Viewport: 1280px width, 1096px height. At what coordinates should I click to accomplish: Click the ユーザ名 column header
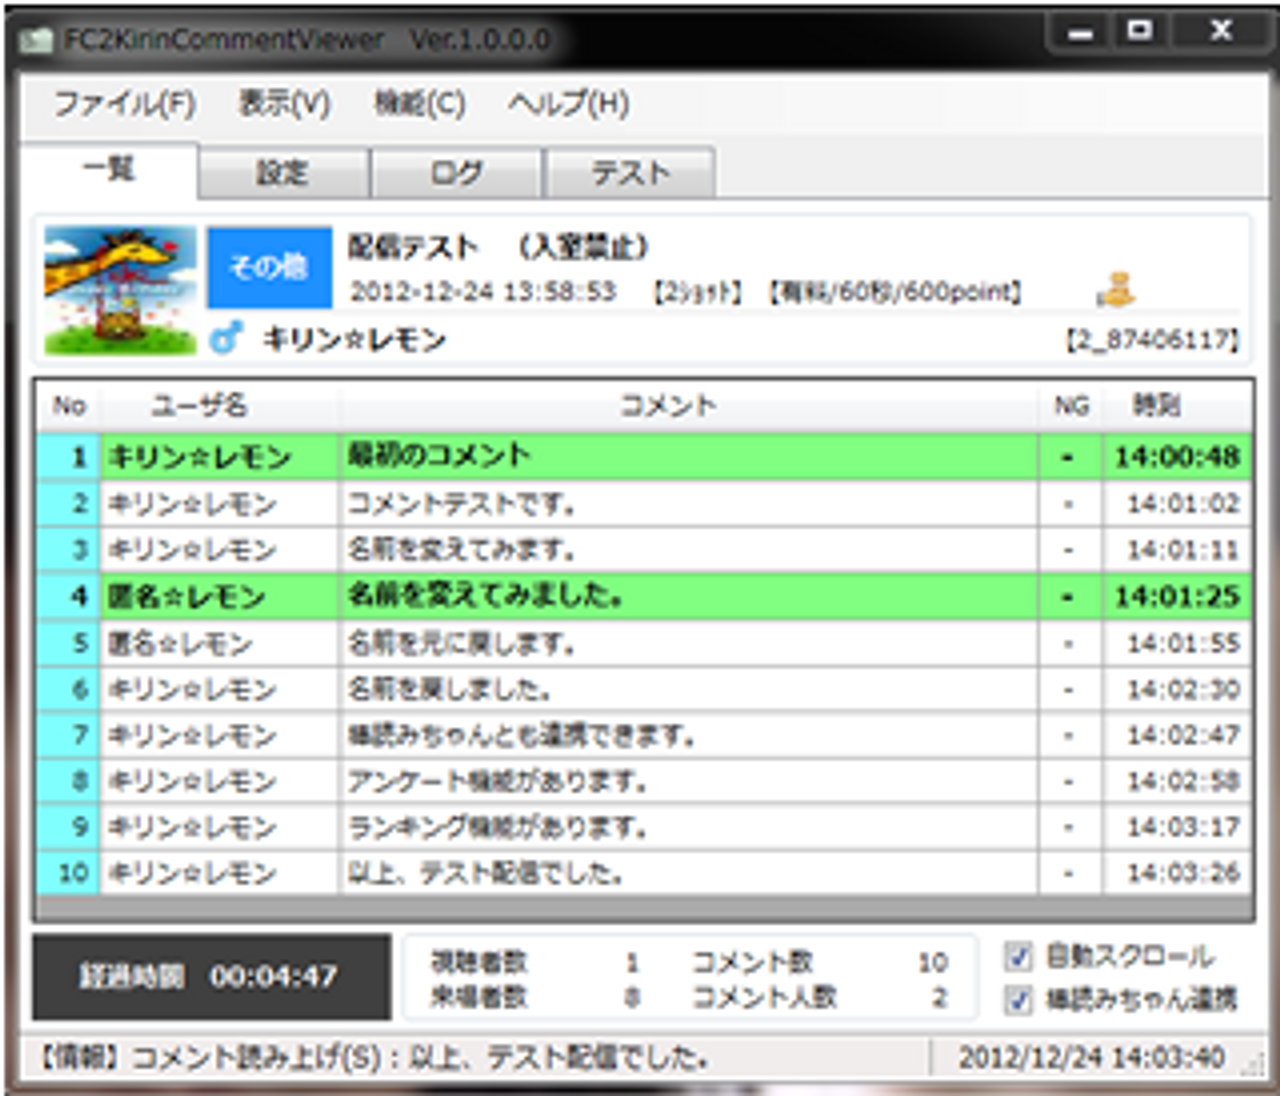(x=198, y=405)
